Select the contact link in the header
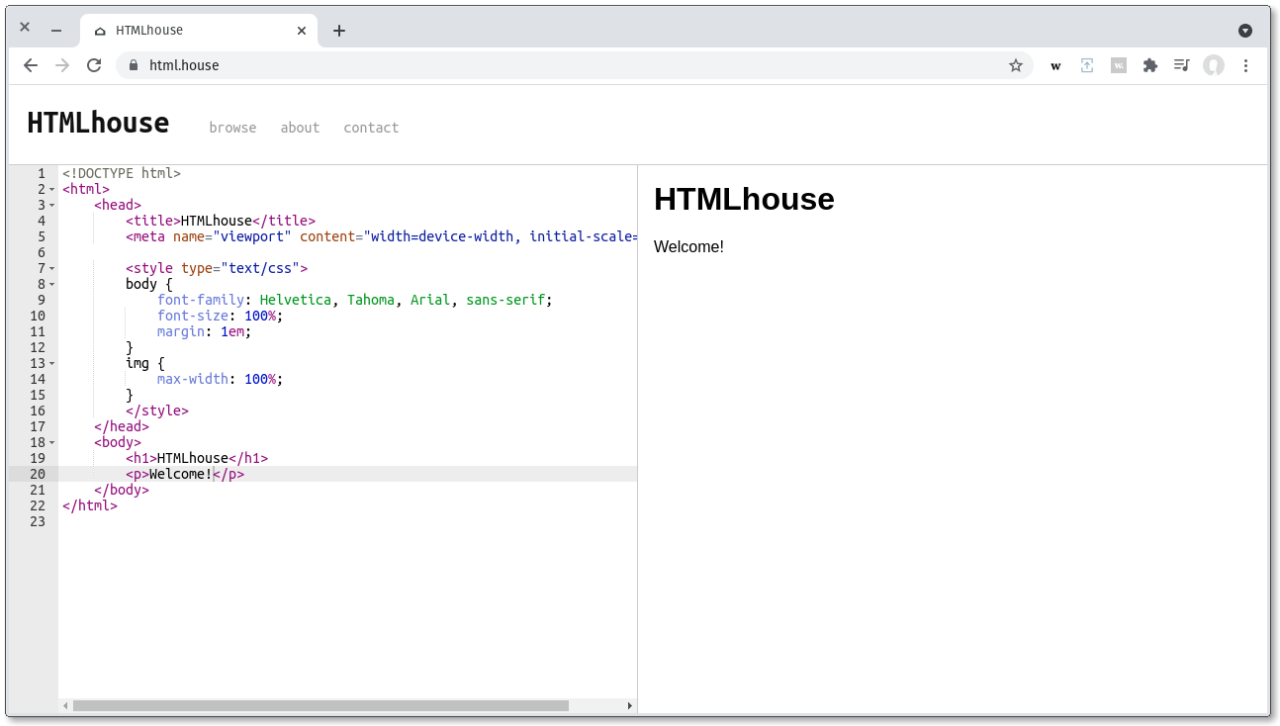 (371, 127)
